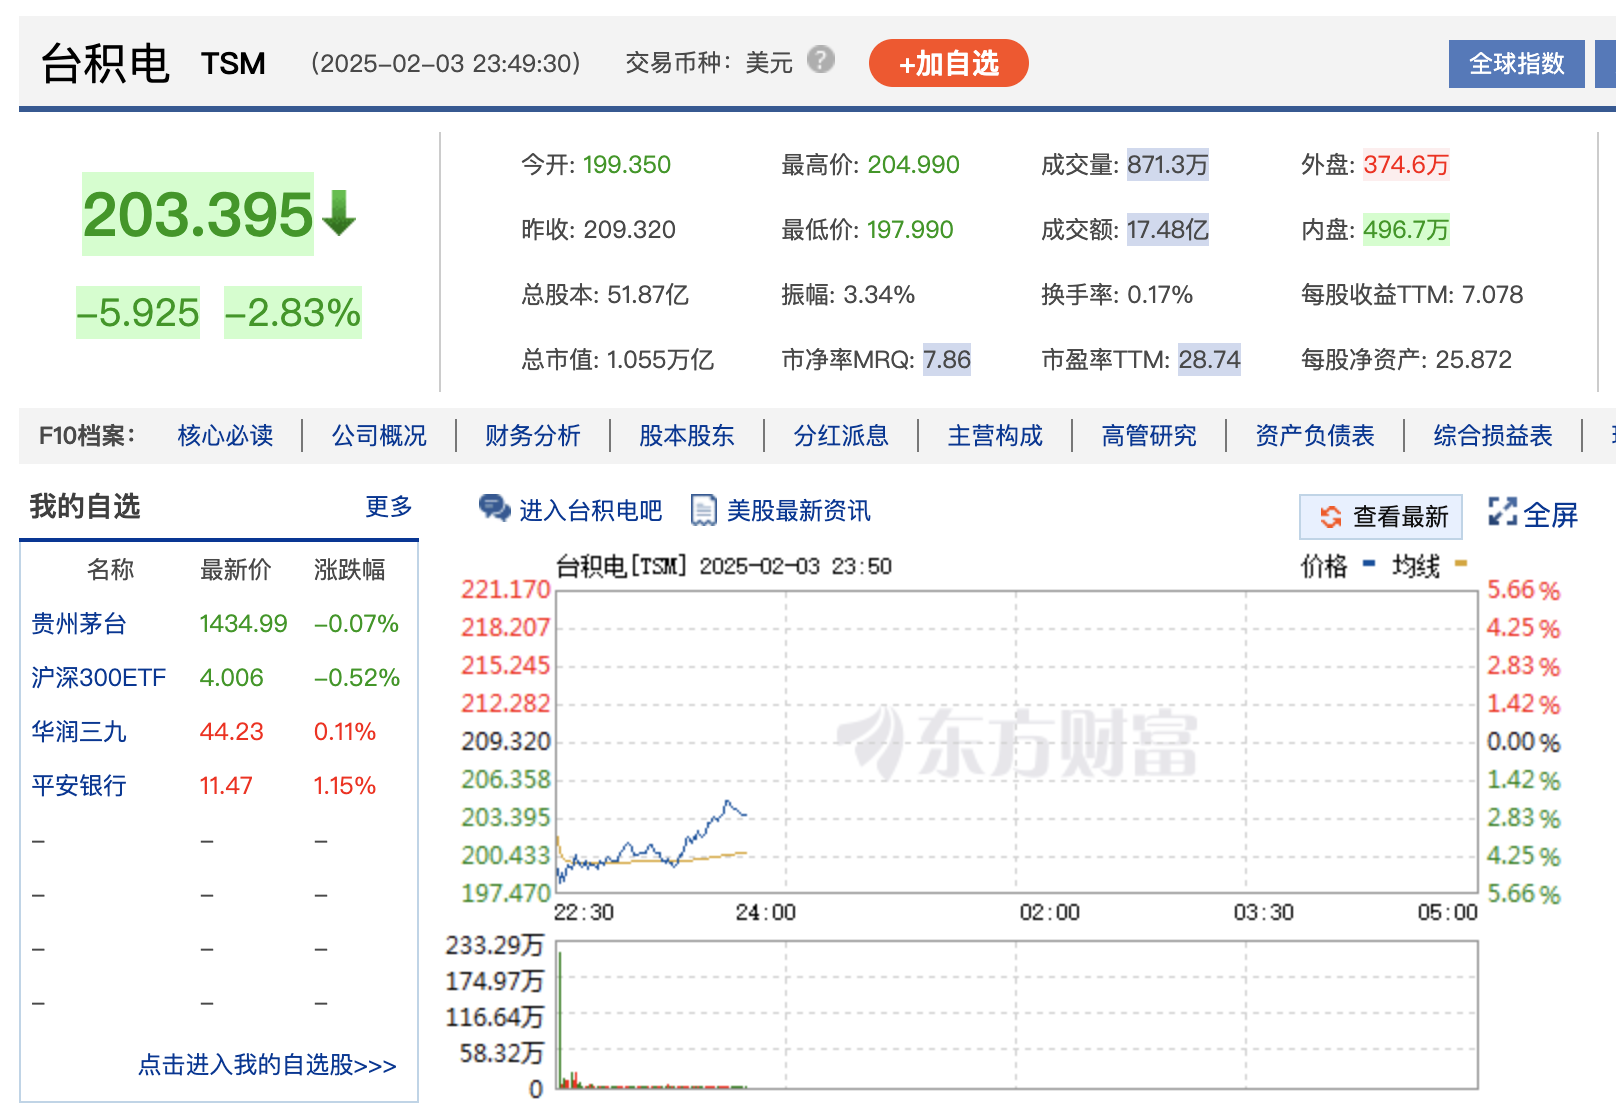Click the refresh icon inside 查看最新
Viewport: 1616px width, 1112px height.
[1330, 517]
